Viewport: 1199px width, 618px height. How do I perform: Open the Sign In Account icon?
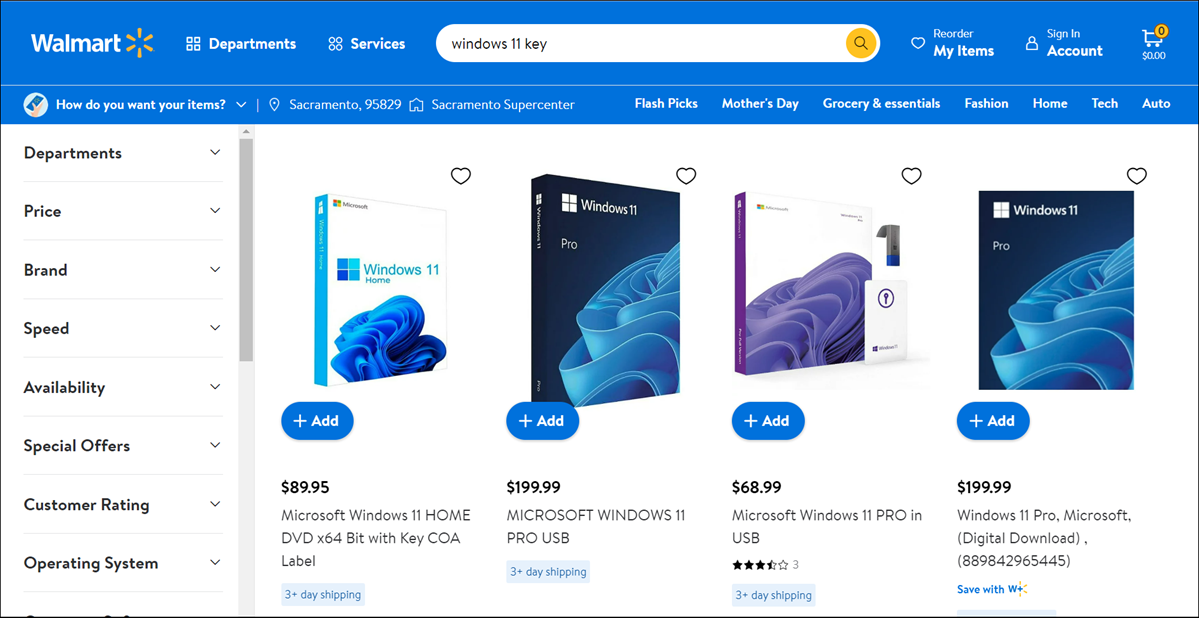tap(1030, 43)
